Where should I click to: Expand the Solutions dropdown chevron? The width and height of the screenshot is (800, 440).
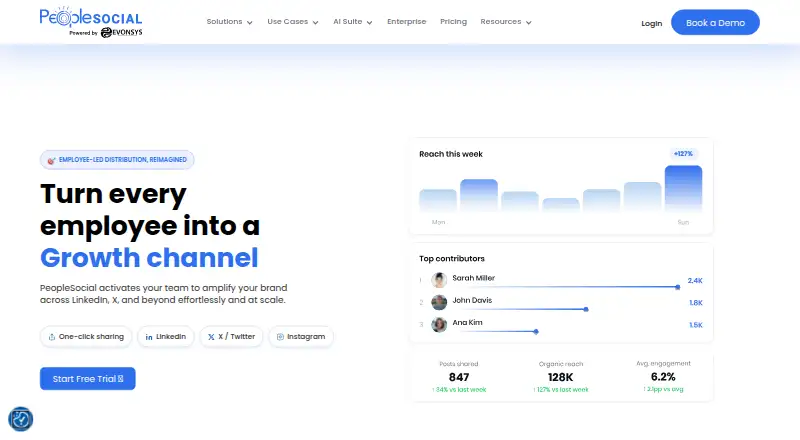tap(249, 22)
